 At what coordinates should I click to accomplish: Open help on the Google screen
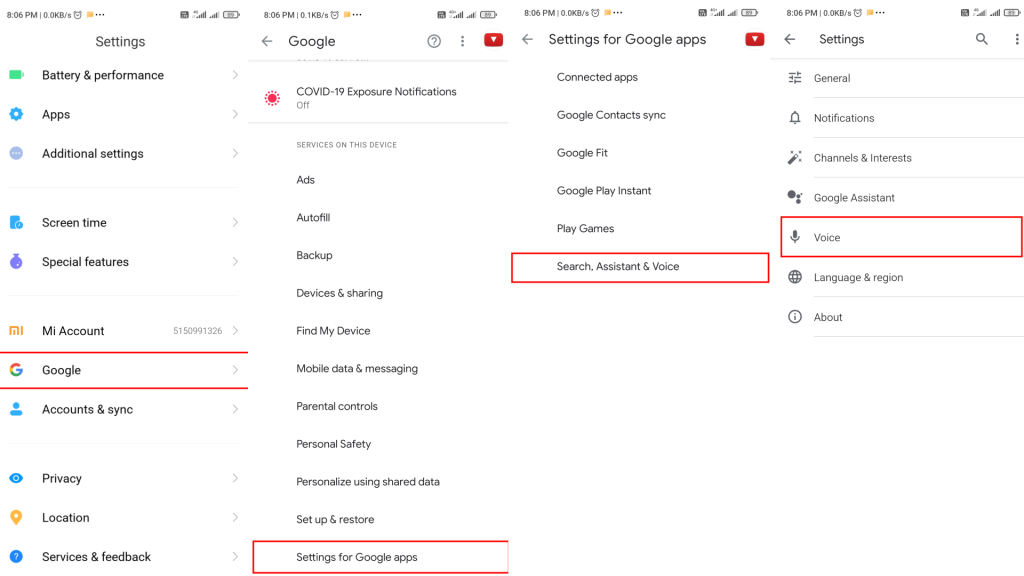pos(434,41)
